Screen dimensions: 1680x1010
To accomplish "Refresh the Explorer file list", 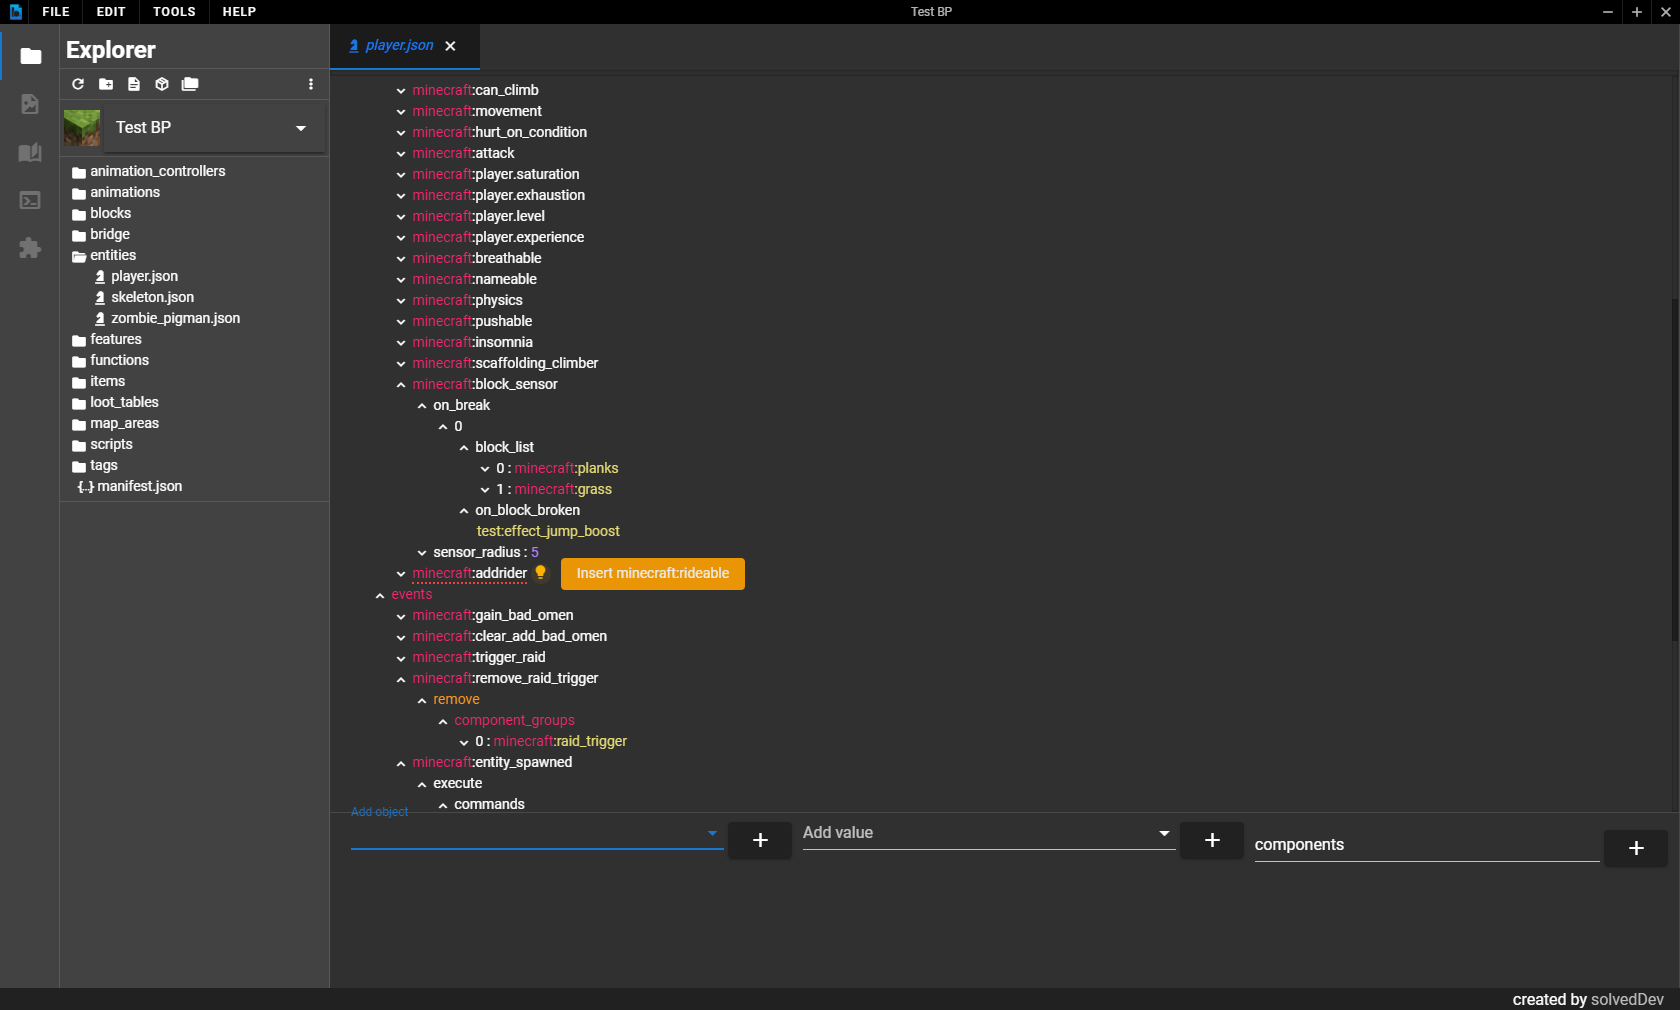I will click(x=77, y=84).
